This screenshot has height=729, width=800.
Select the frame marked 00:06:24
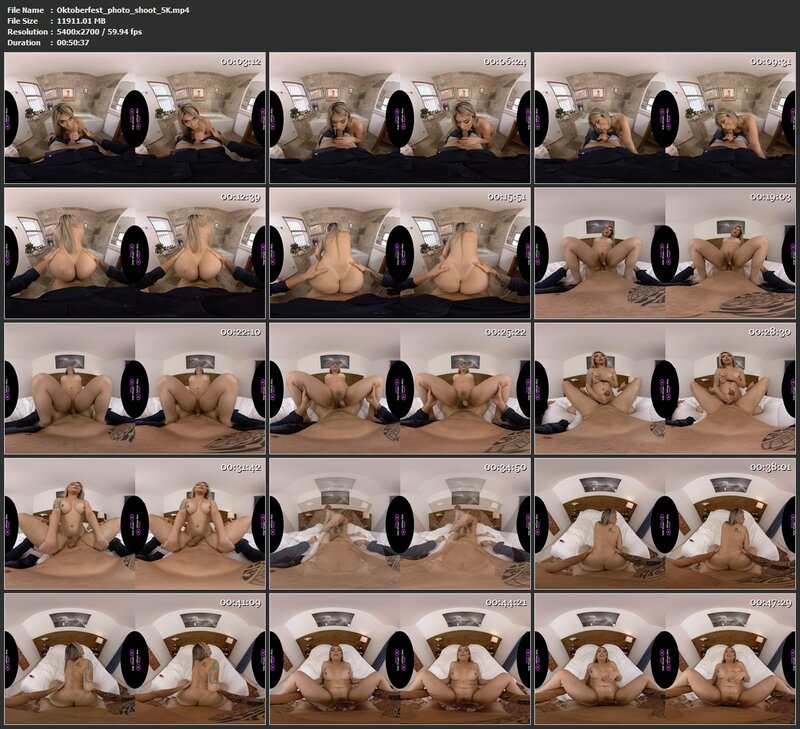pyautogui.click(x=400, y=117)
